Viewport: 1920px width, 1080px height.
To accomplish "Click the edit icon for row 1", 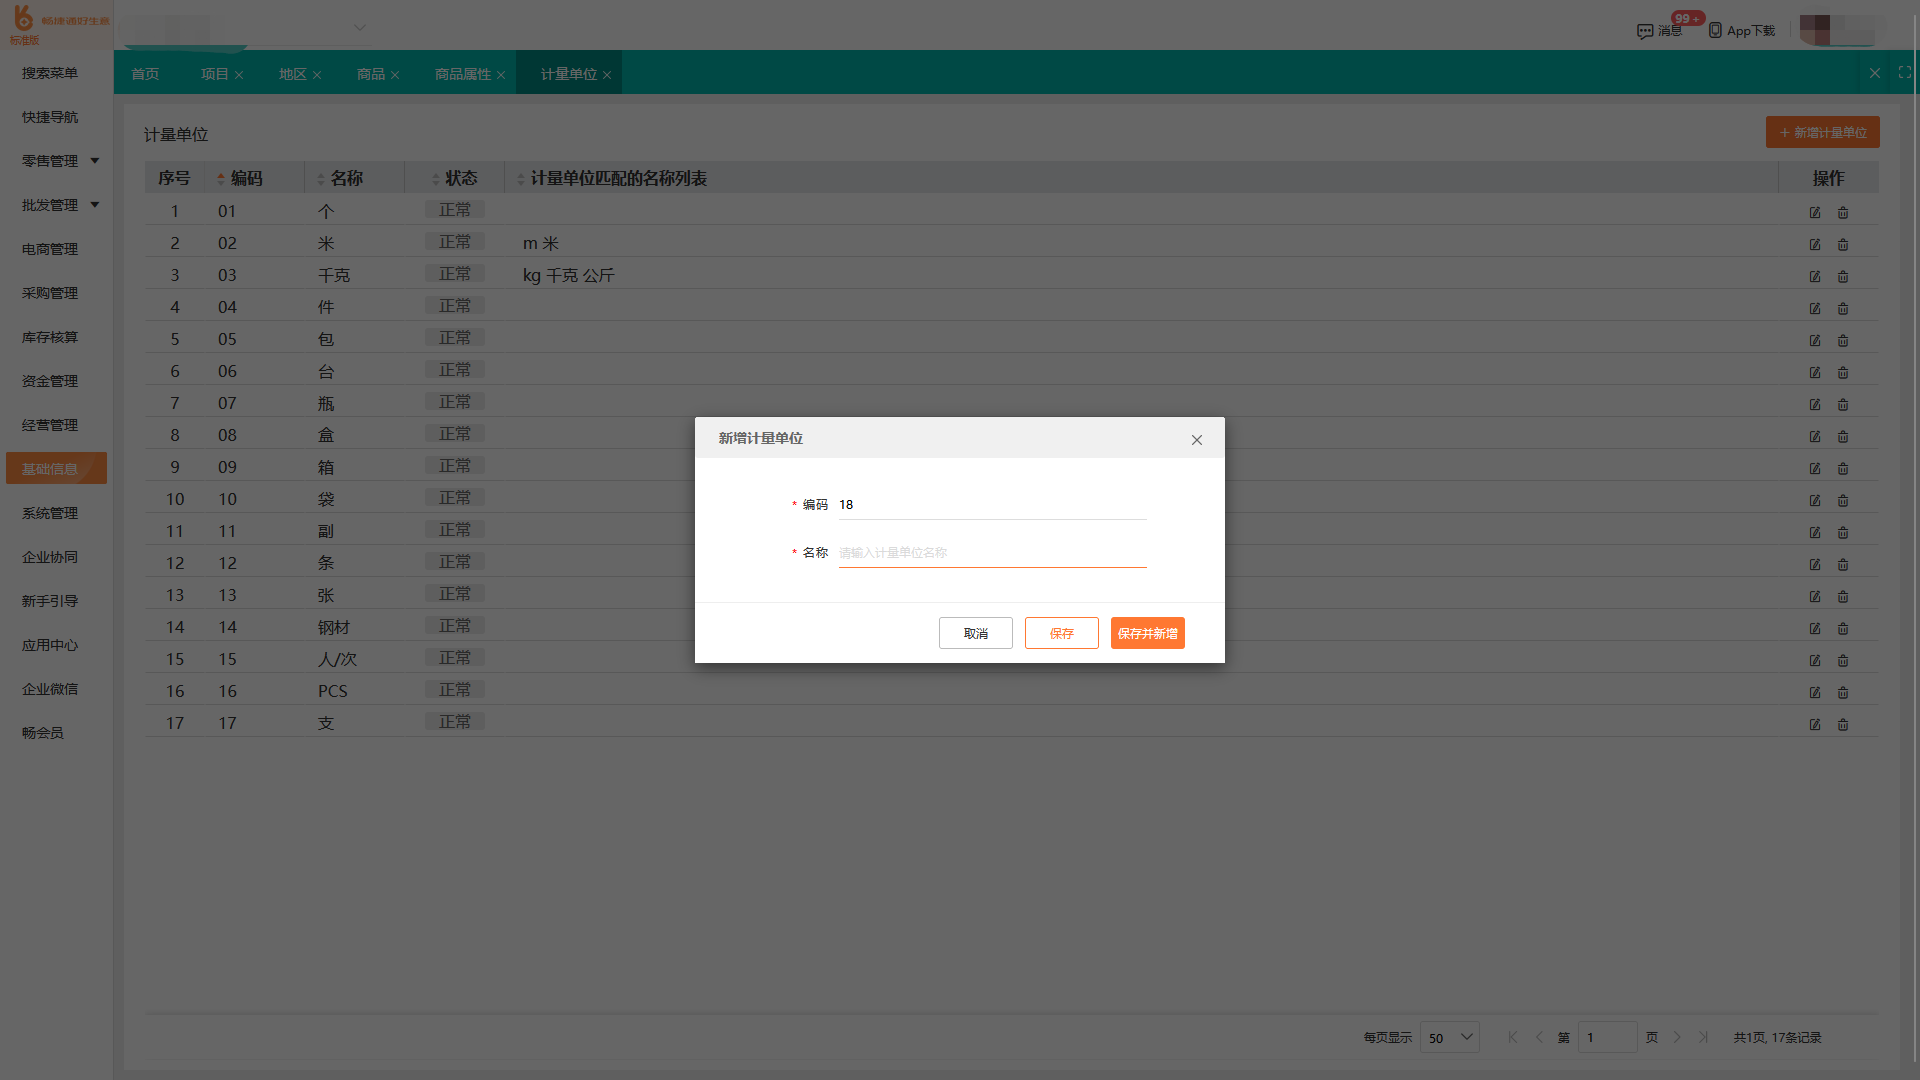I will (1815, 212).
